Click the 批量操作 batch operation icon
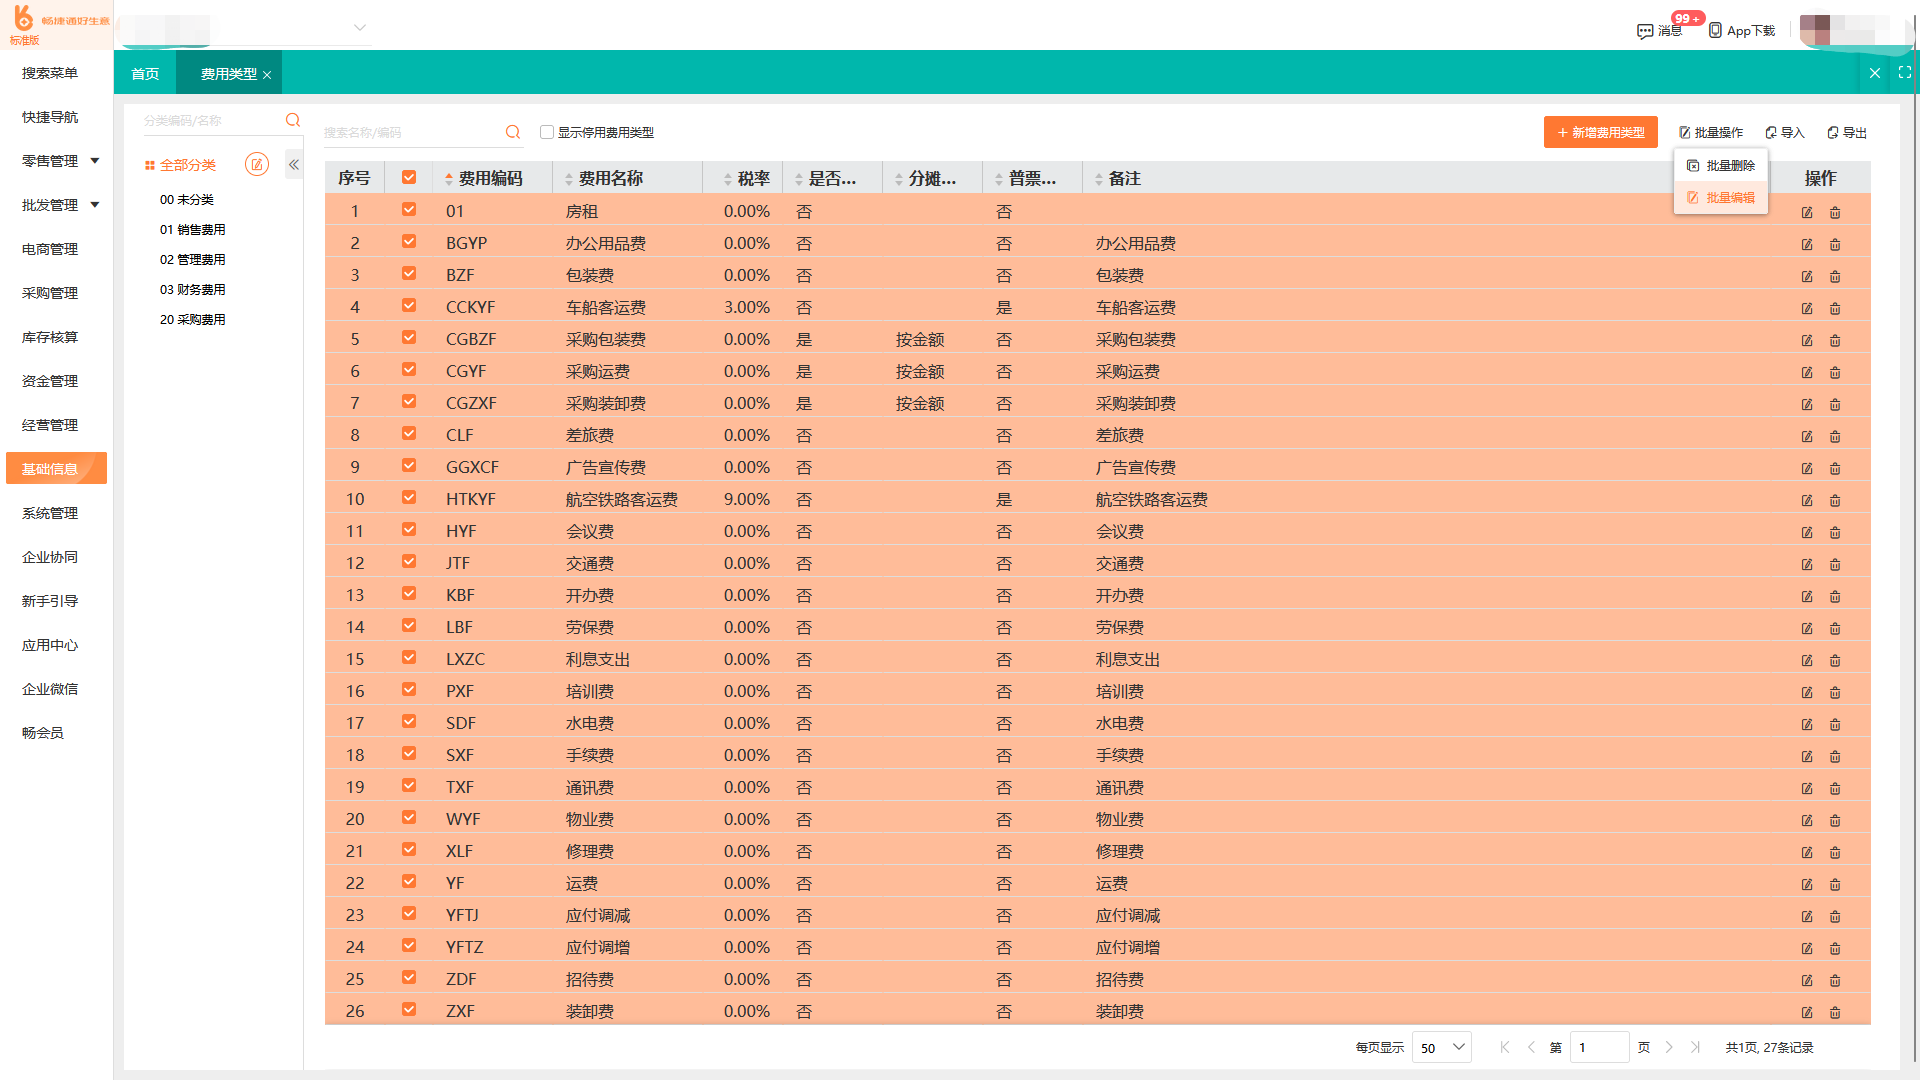The height and width of the screenshot is (1080, 1920). click(1709, 131)
